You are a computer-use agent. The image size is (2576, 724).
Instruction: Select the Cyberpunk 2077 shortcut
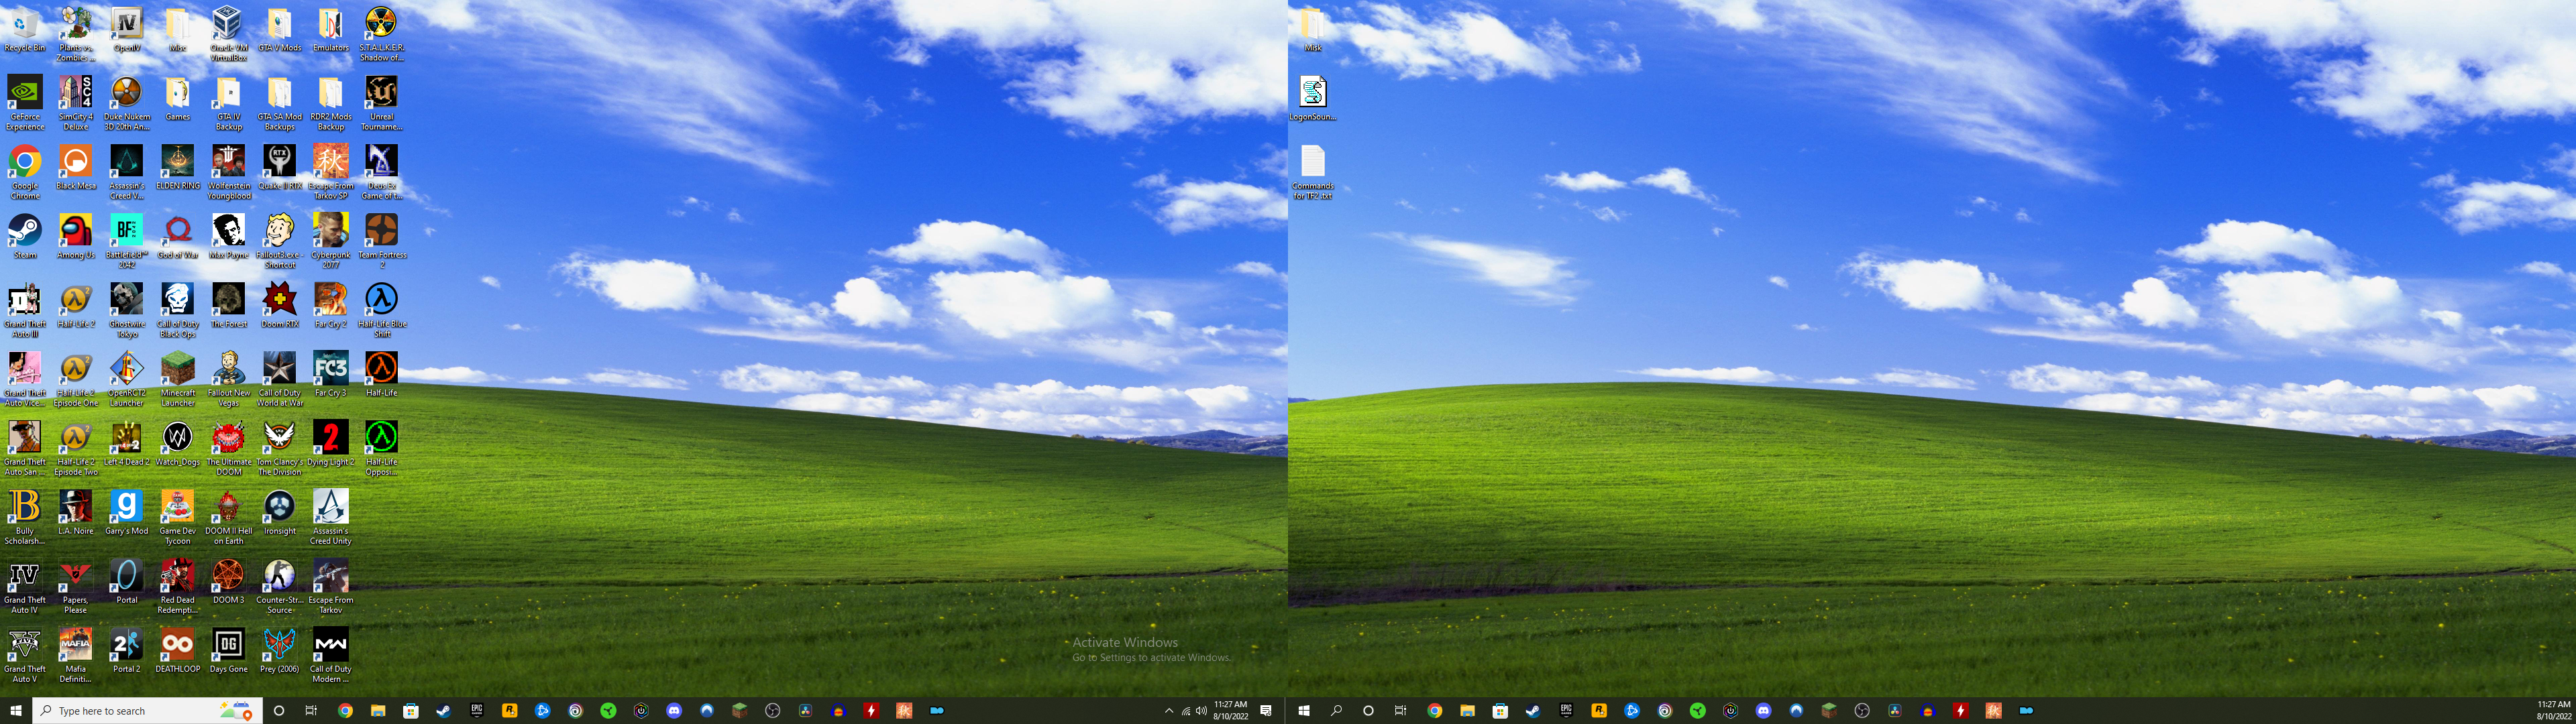[x=330, y=231]
